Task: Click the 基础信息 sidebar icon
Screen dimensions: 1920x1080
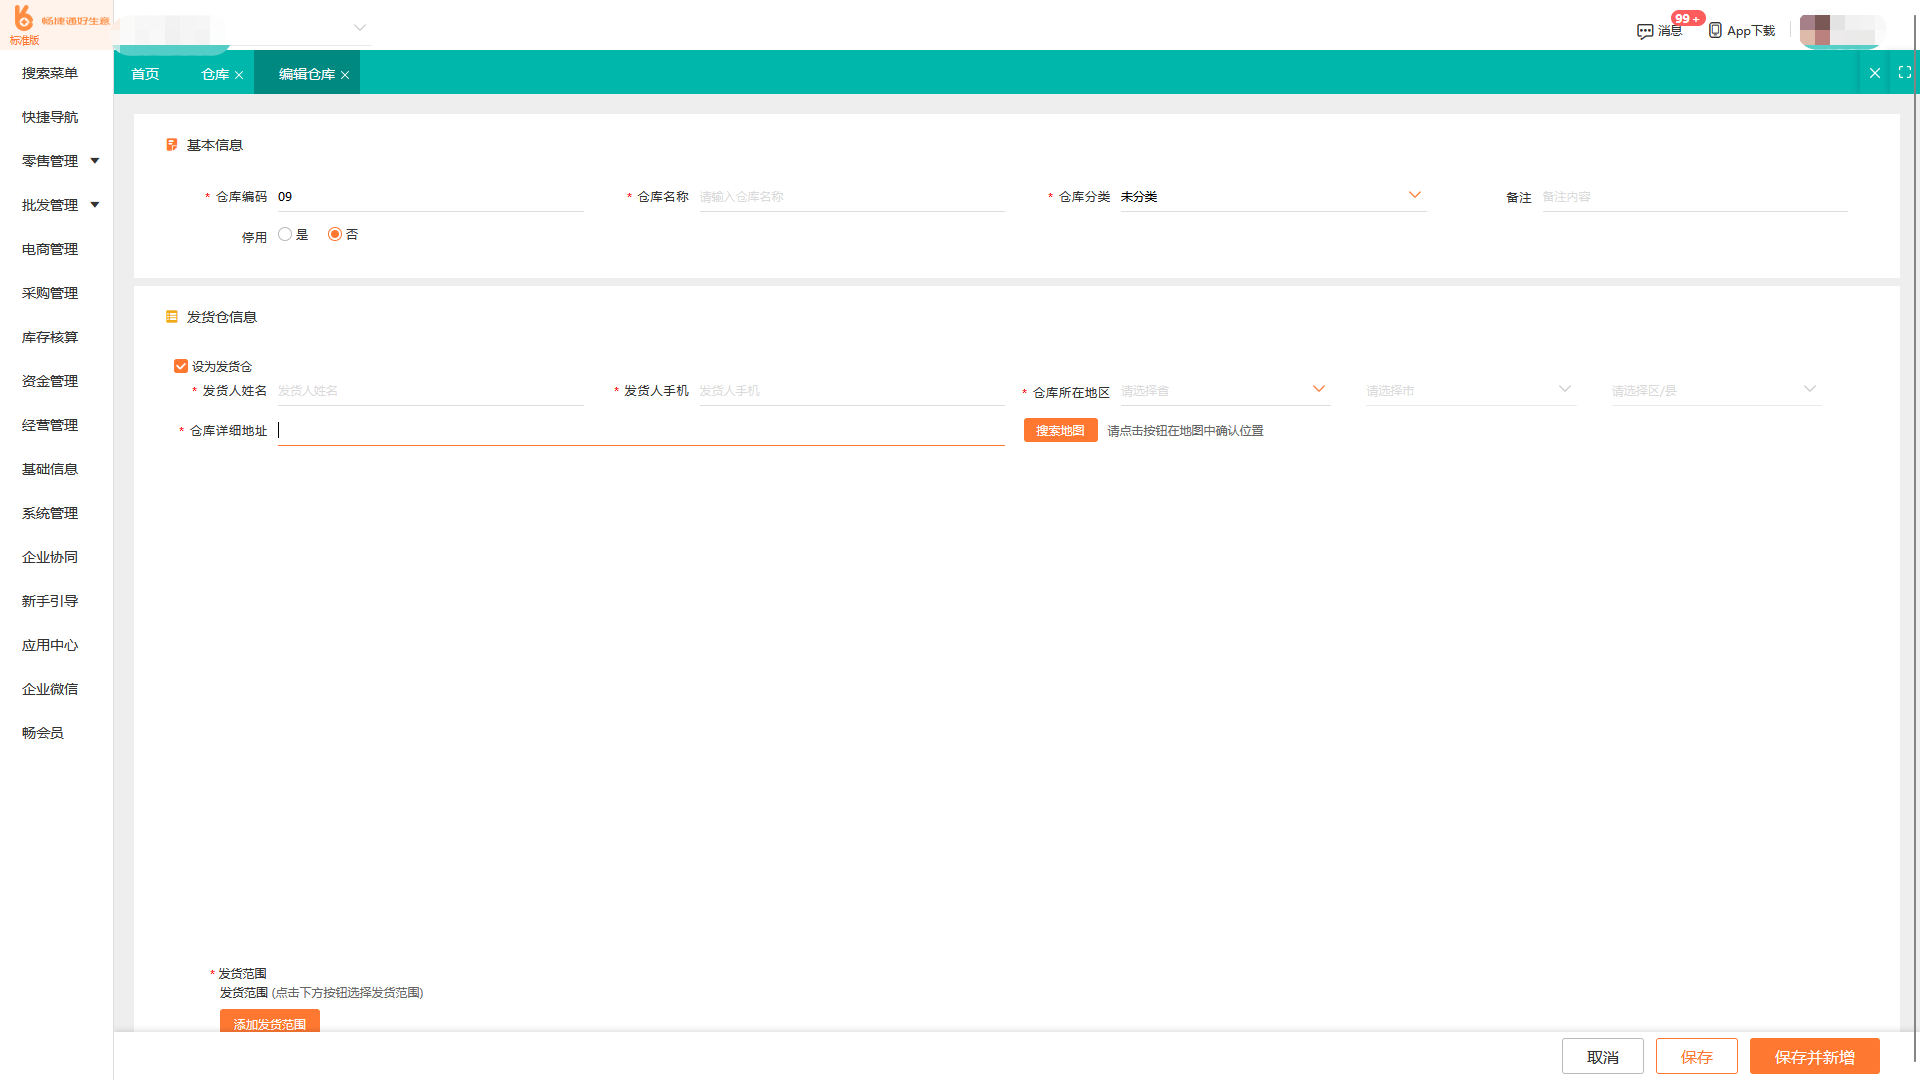Action: click(x=50, y=468)
